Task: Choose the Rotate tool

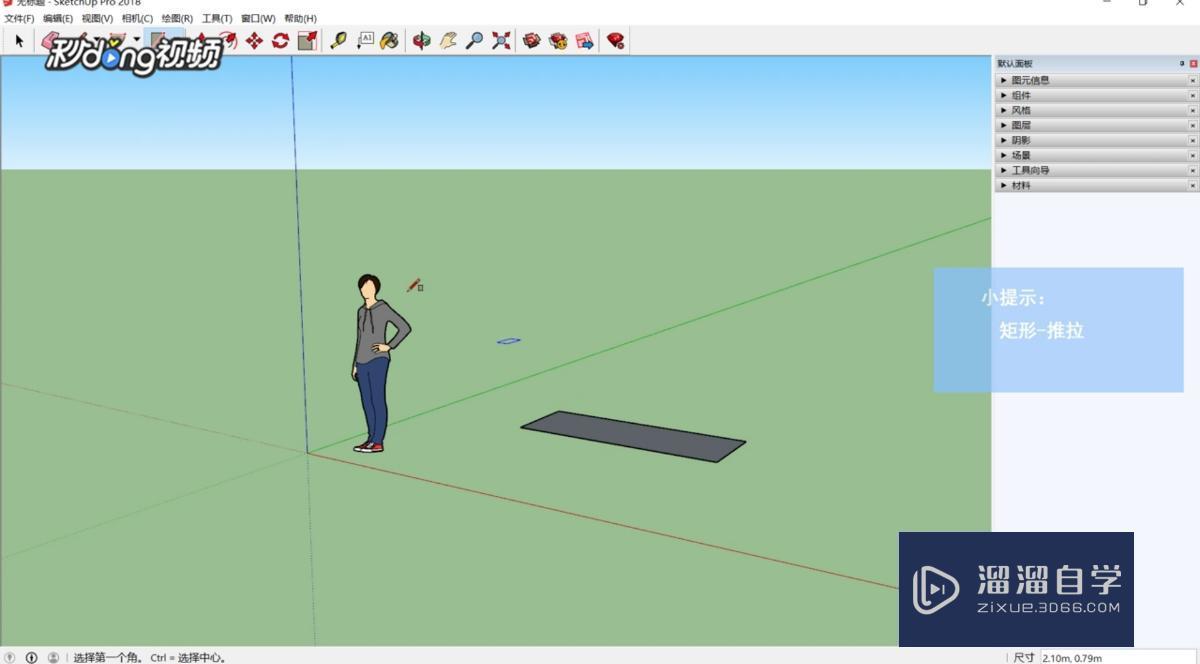Action: point(280,41)
